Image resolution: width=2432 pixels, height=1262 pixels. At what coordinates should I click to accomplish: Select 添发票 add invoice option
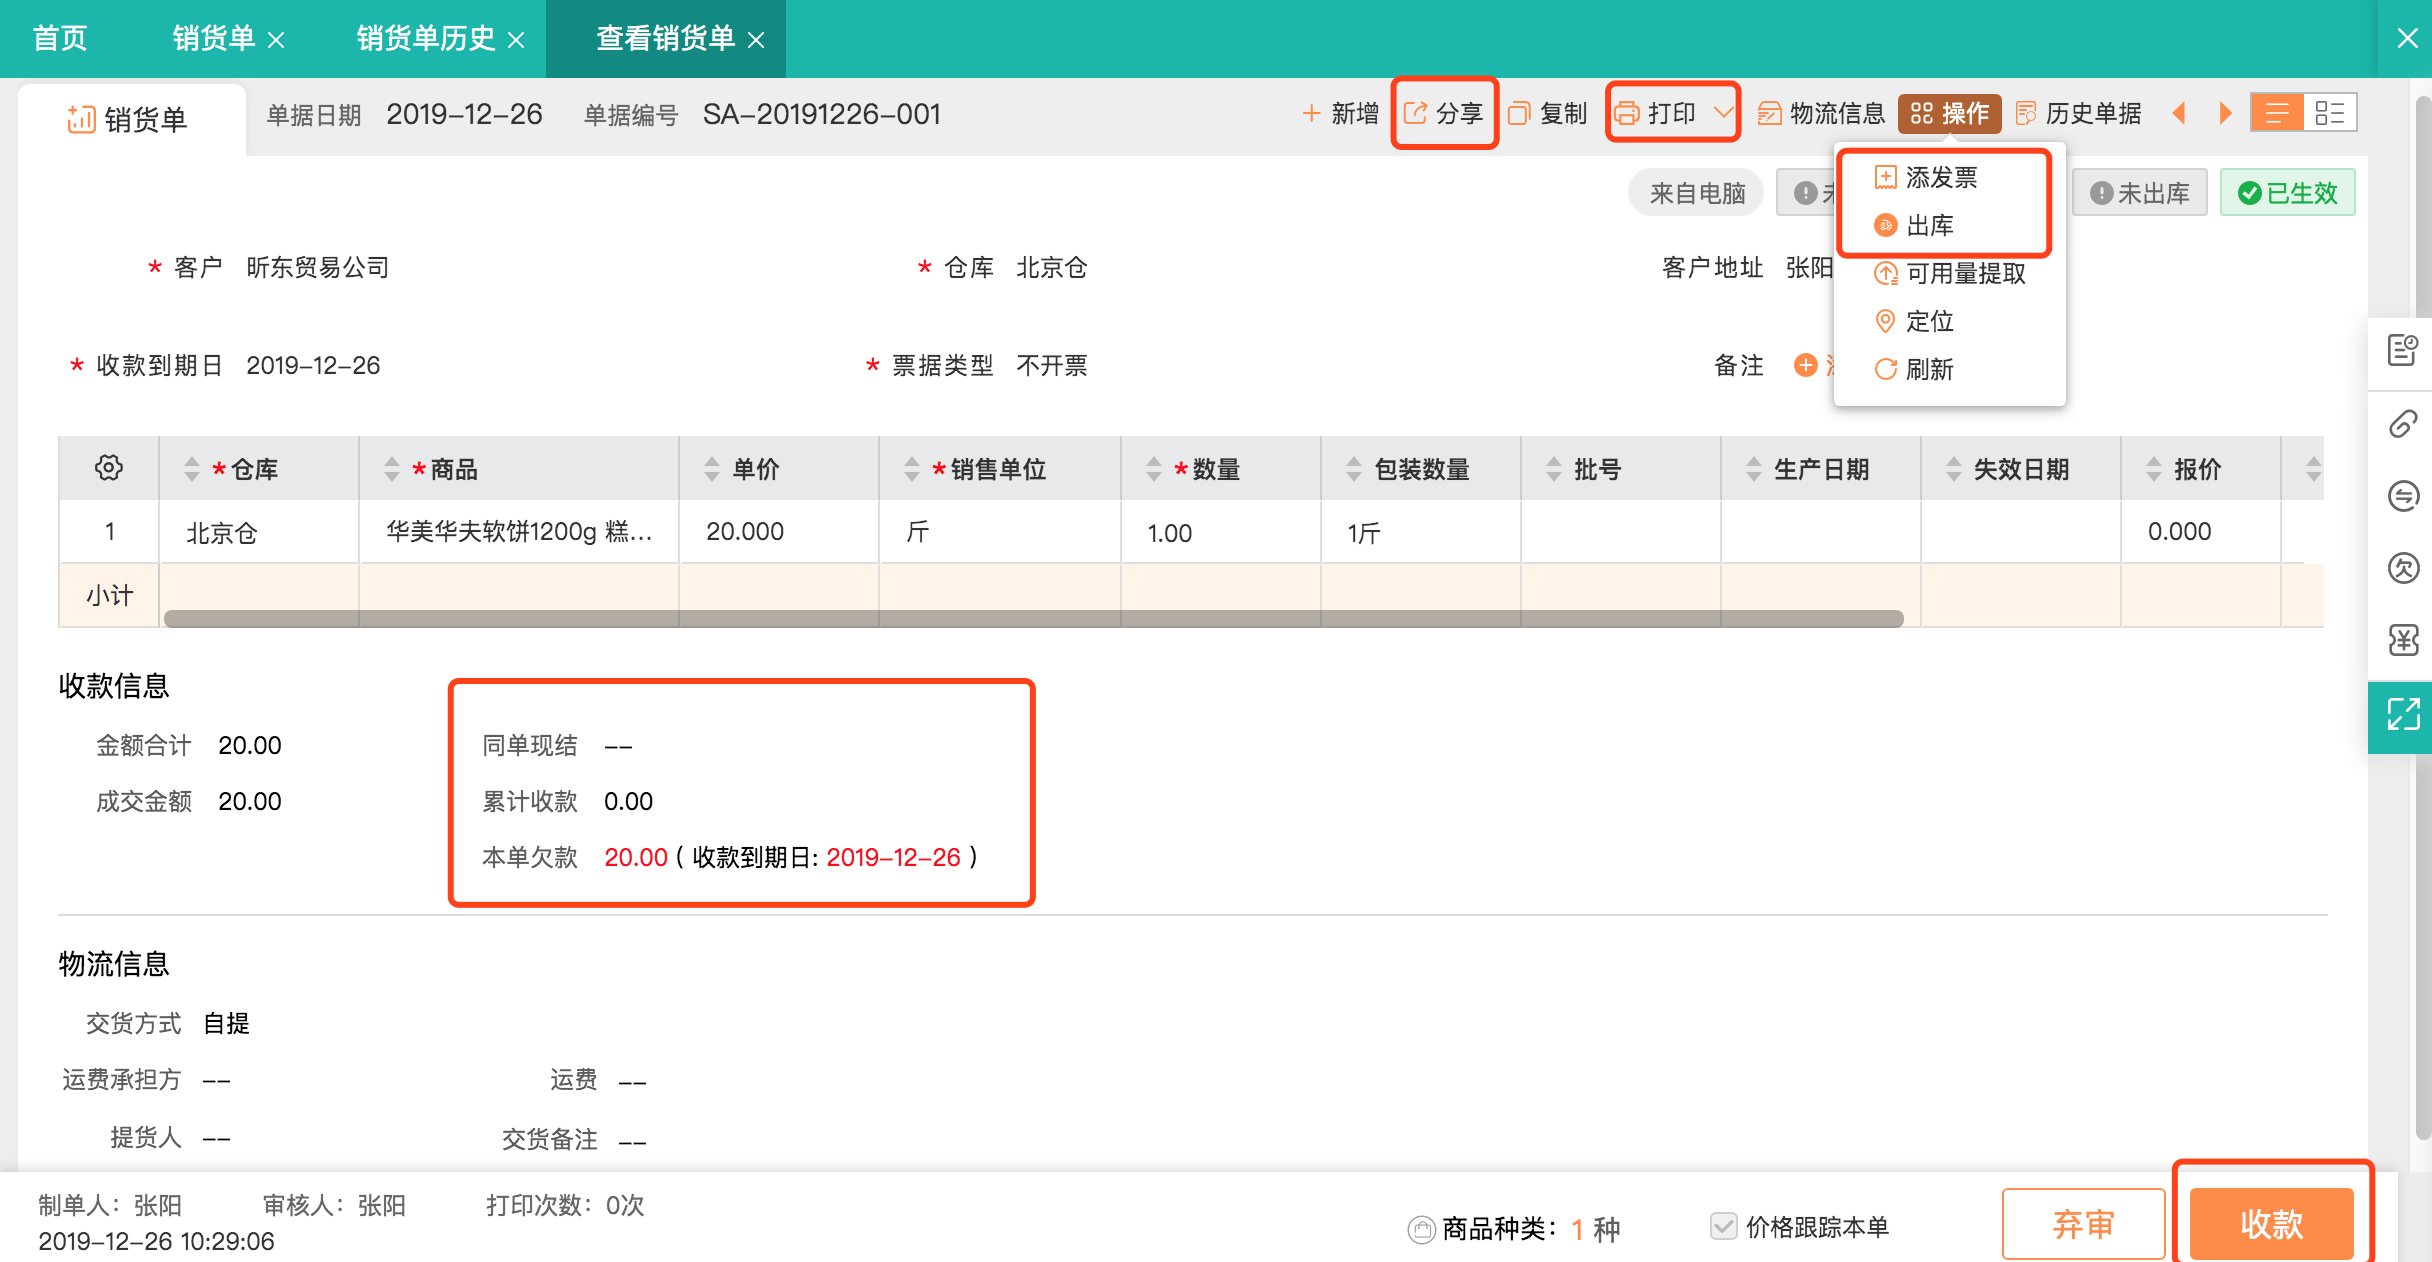1940,177
